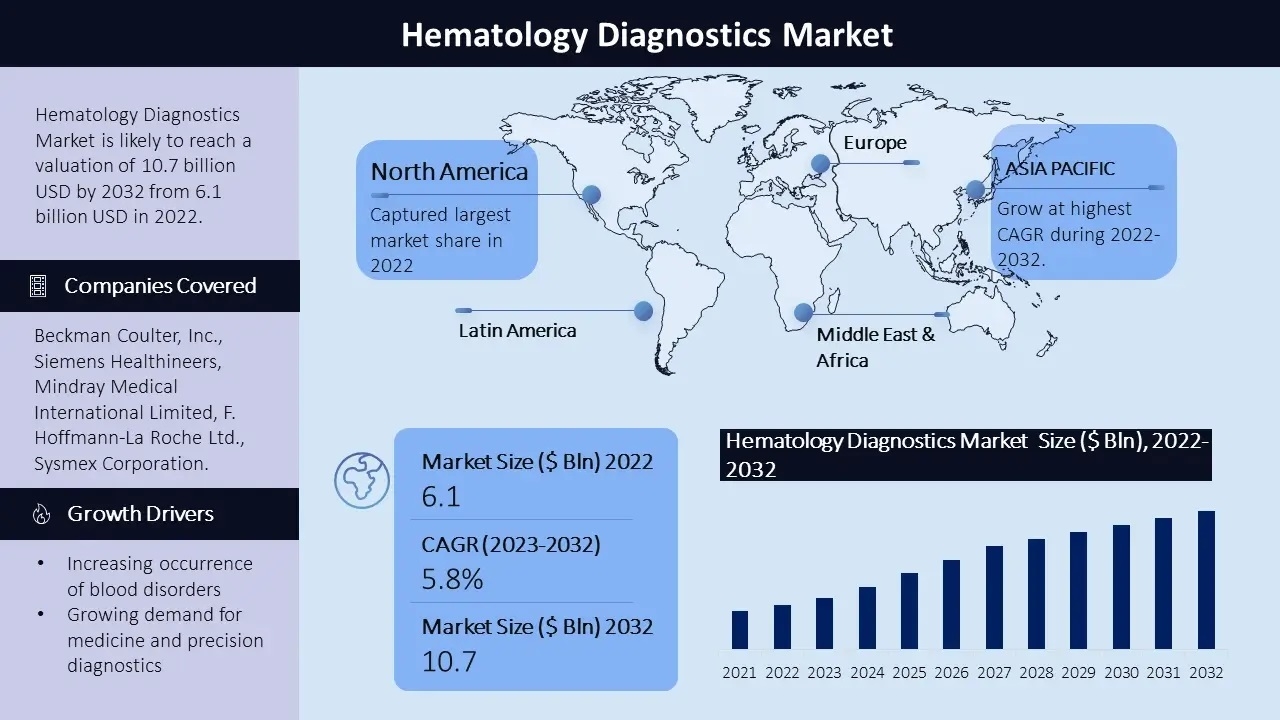
Task: Click the Latin America label
Action: (x=517, y=331)
